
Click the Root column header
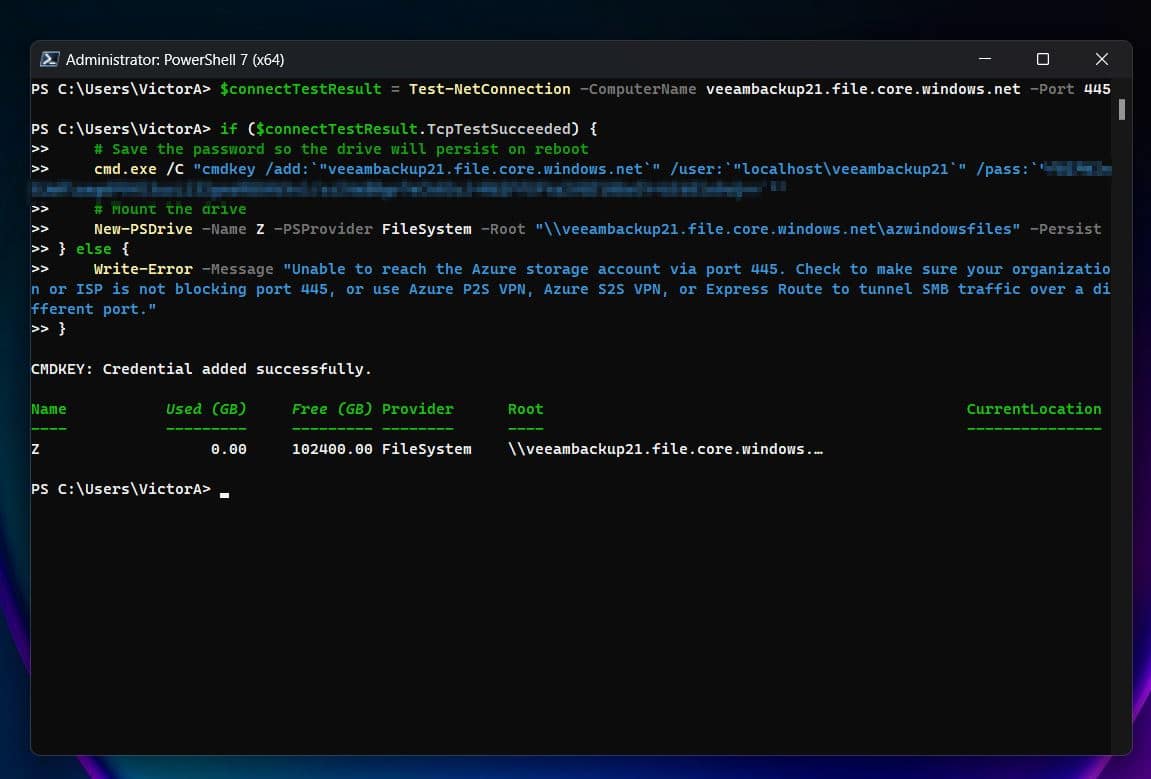click(525, 409)
